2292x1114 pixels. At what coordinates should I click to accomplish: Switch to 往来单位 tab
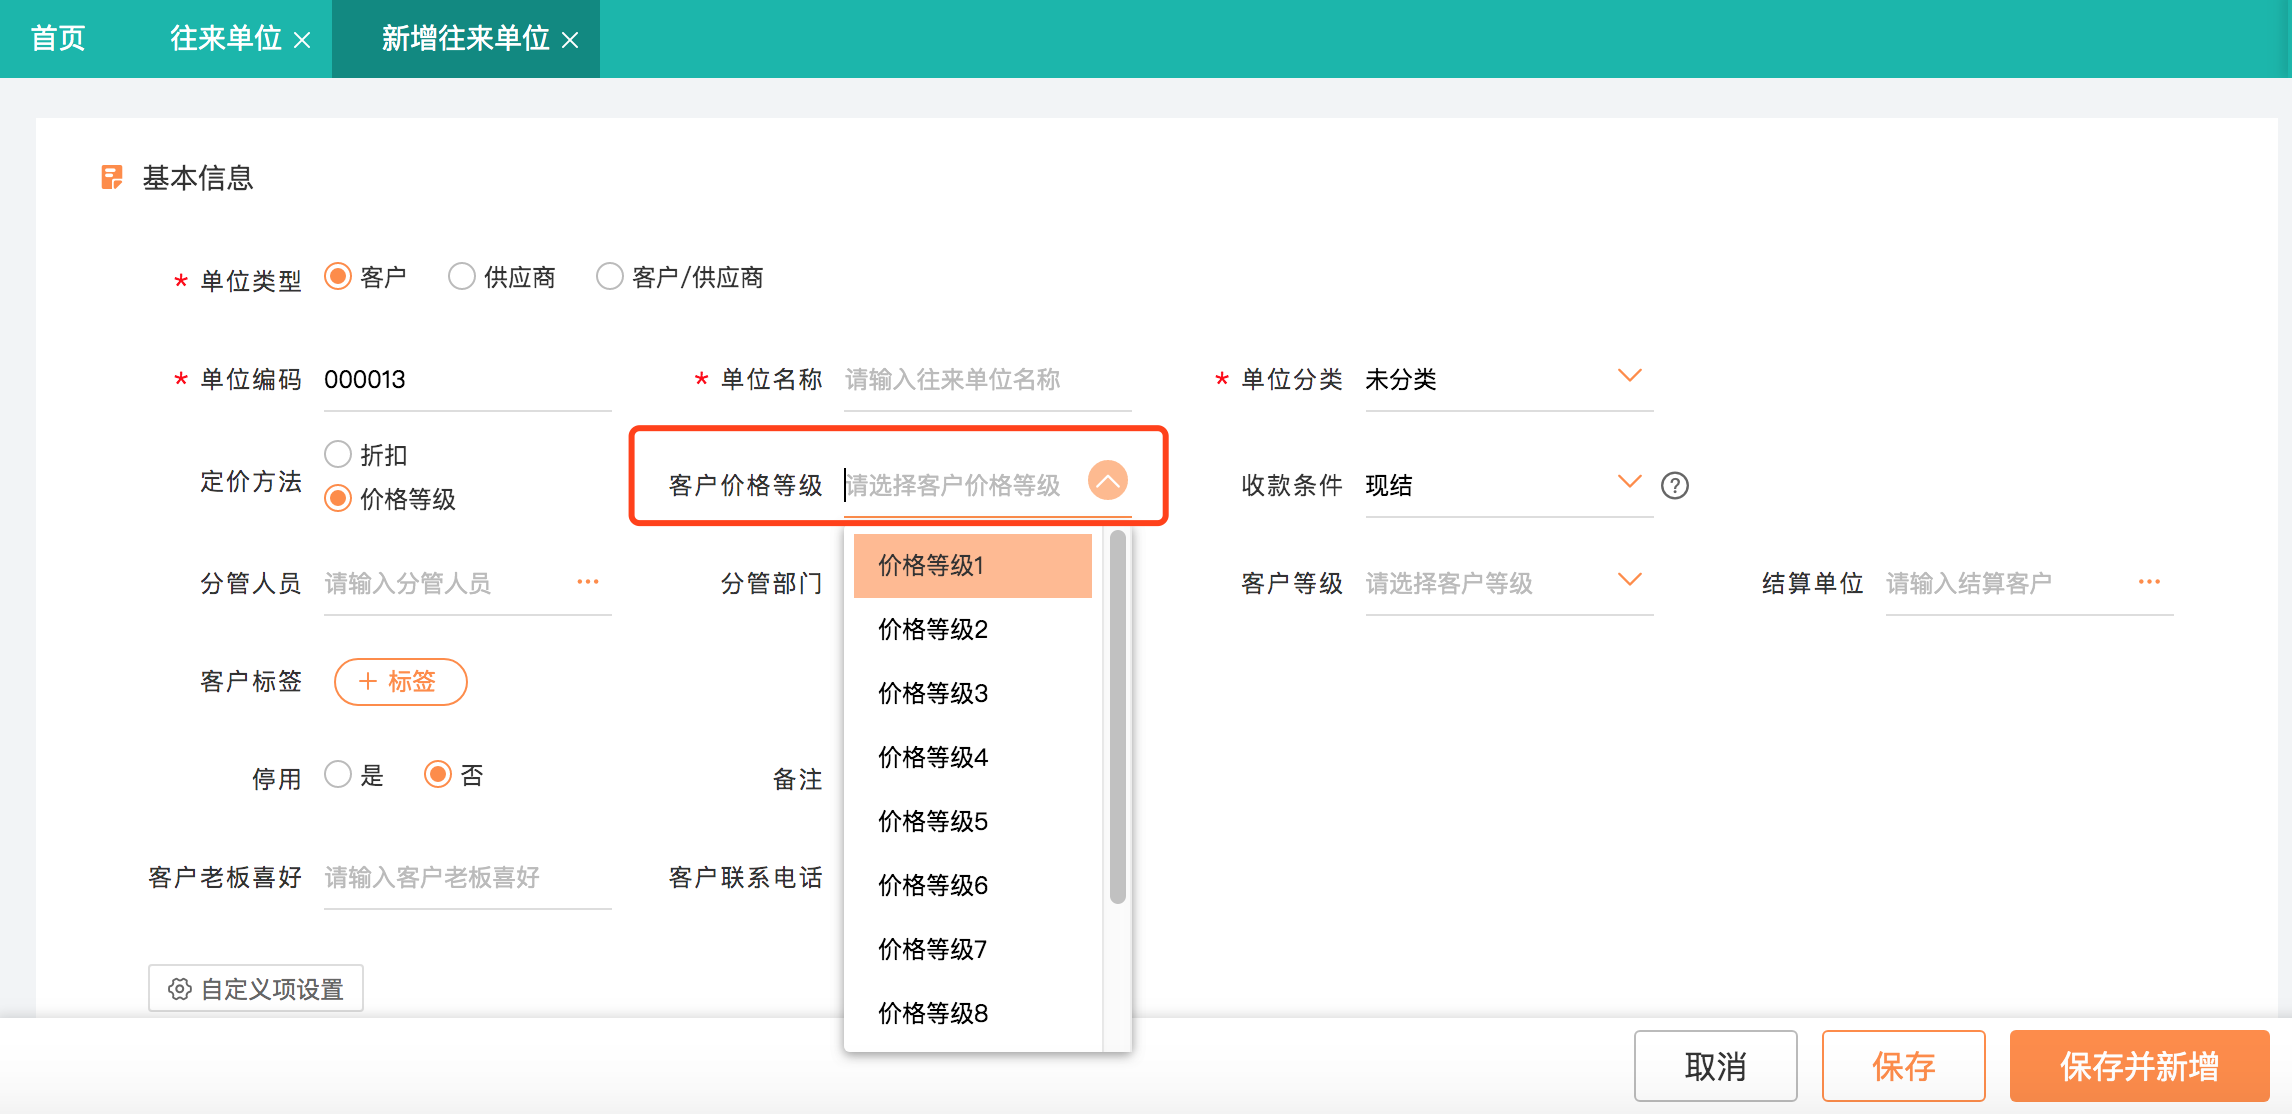228,39
